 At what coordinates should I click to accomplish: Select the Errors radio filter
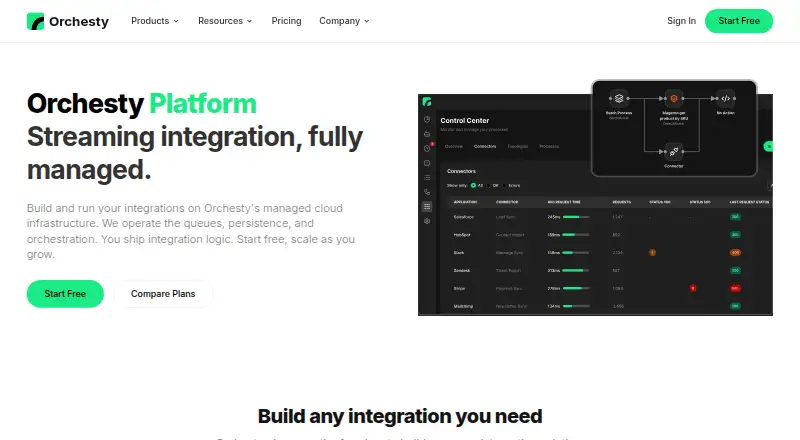[504, 185]
